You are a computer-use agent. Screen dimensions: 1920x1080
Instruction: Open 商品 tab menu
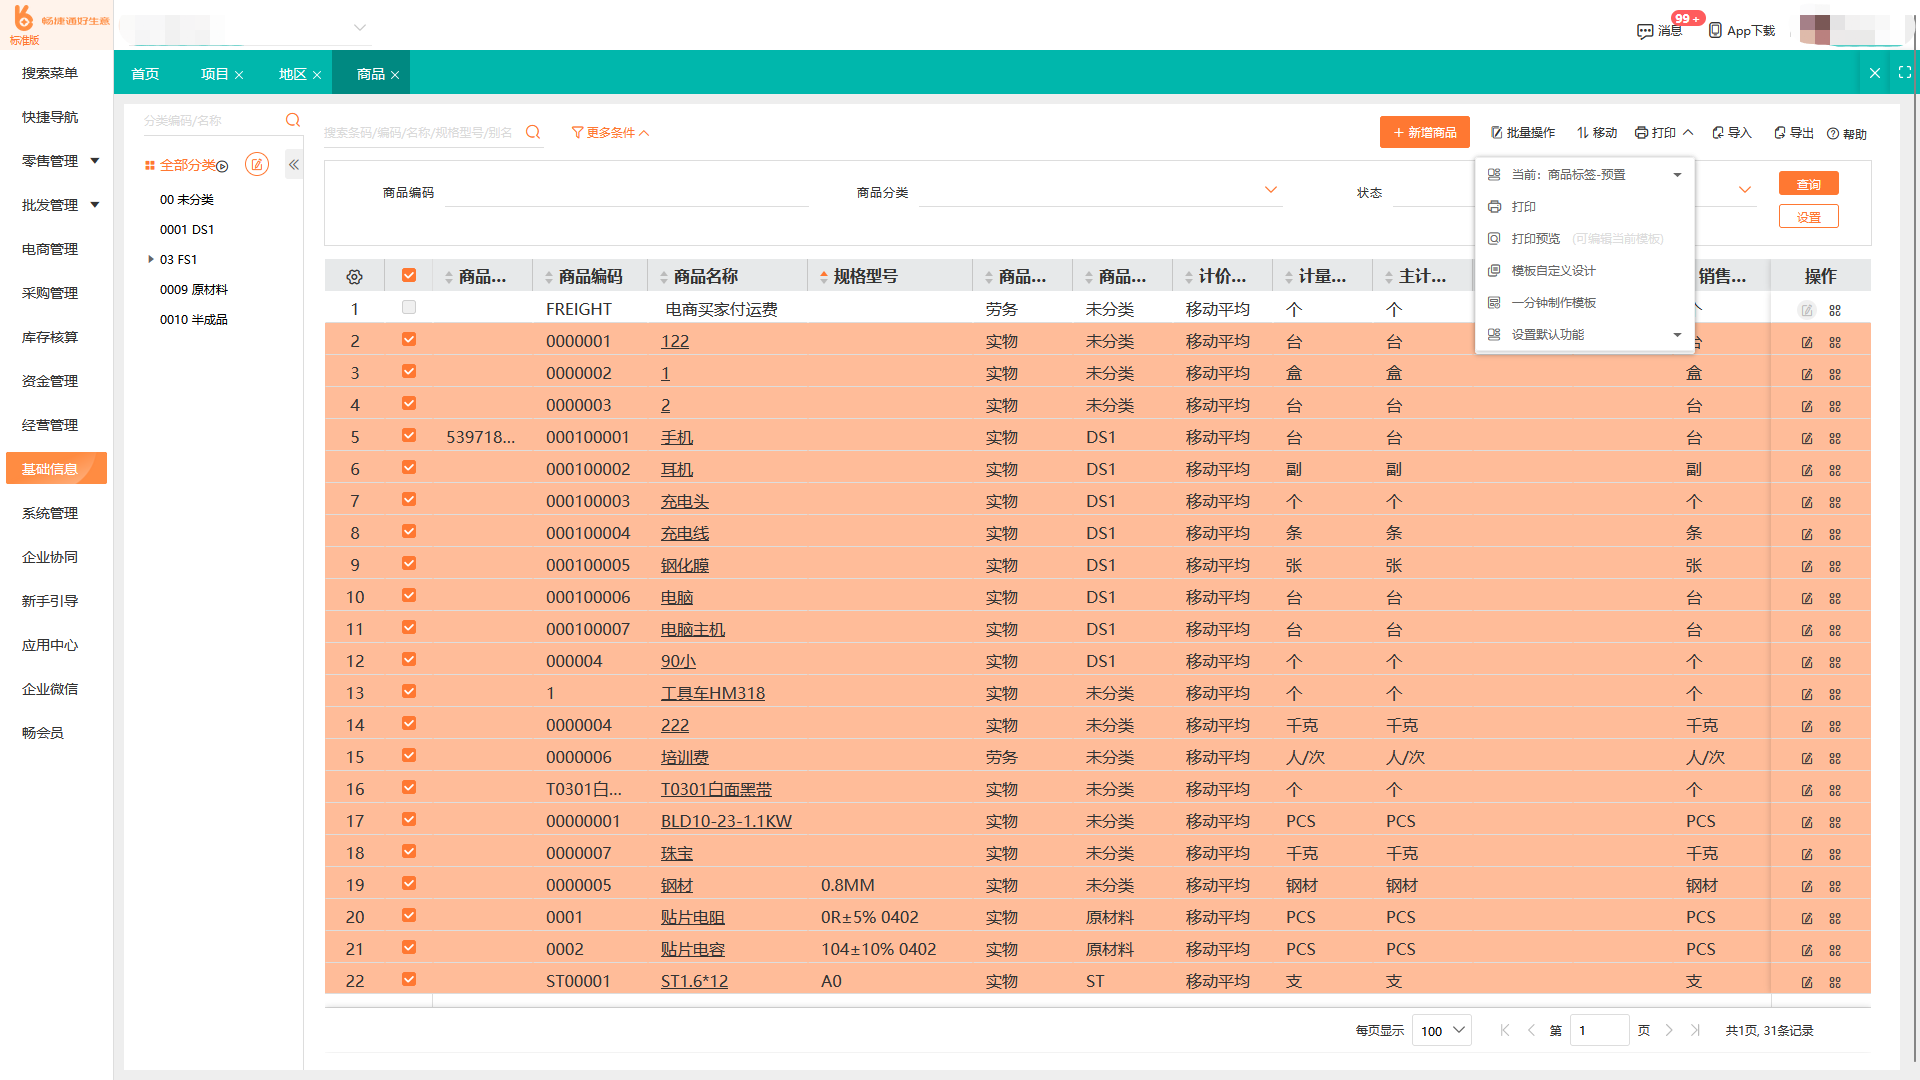(x=371, y=73)
